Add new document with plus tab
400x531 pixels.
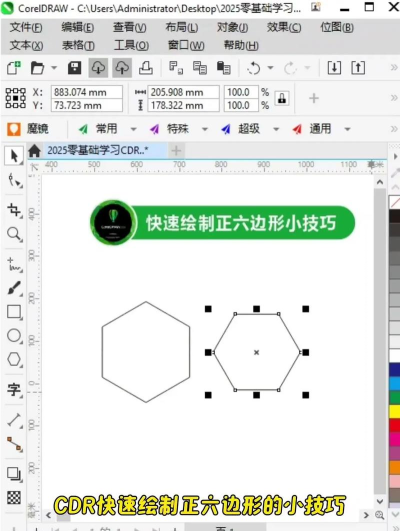point(176,151)
